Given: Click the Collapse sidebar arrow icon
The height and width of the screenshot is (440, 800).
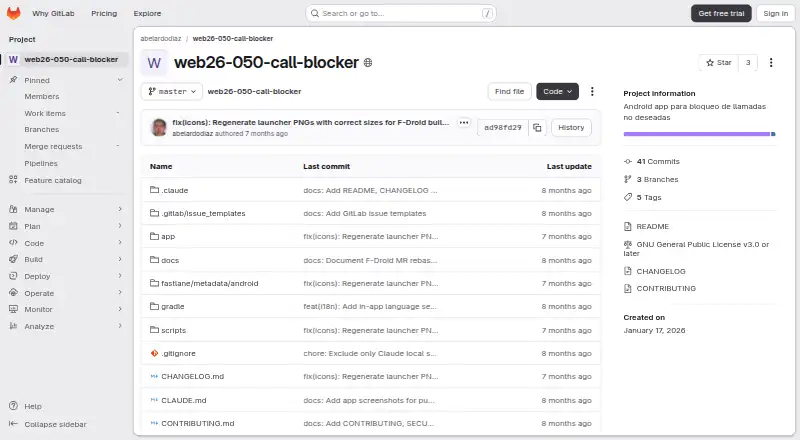Looking at the screenshot, I should (13, 424).
